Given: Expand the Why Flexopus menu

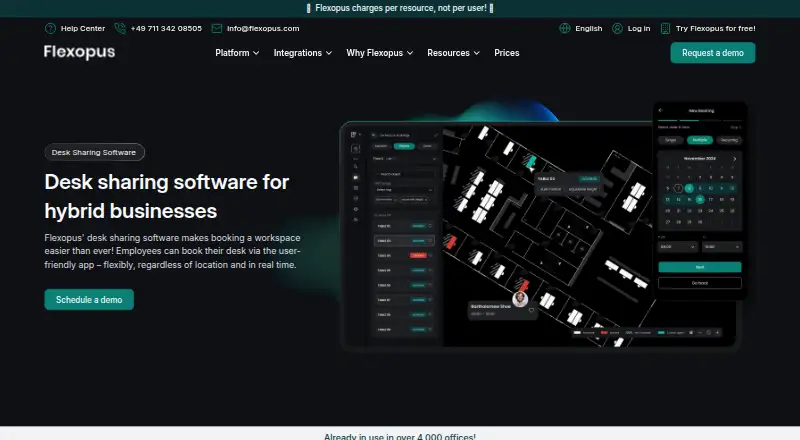Looking at the screenshot, I should [380, 53].
